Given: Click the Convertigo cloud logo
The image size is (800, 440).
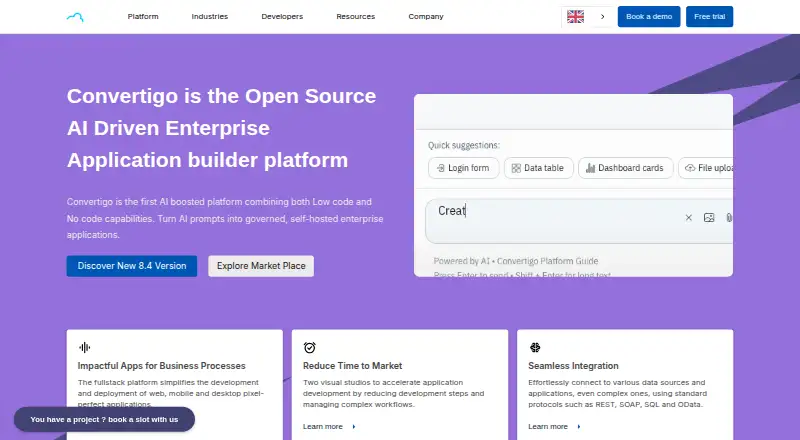Looking at the screenshot, I should click(75, 17).
